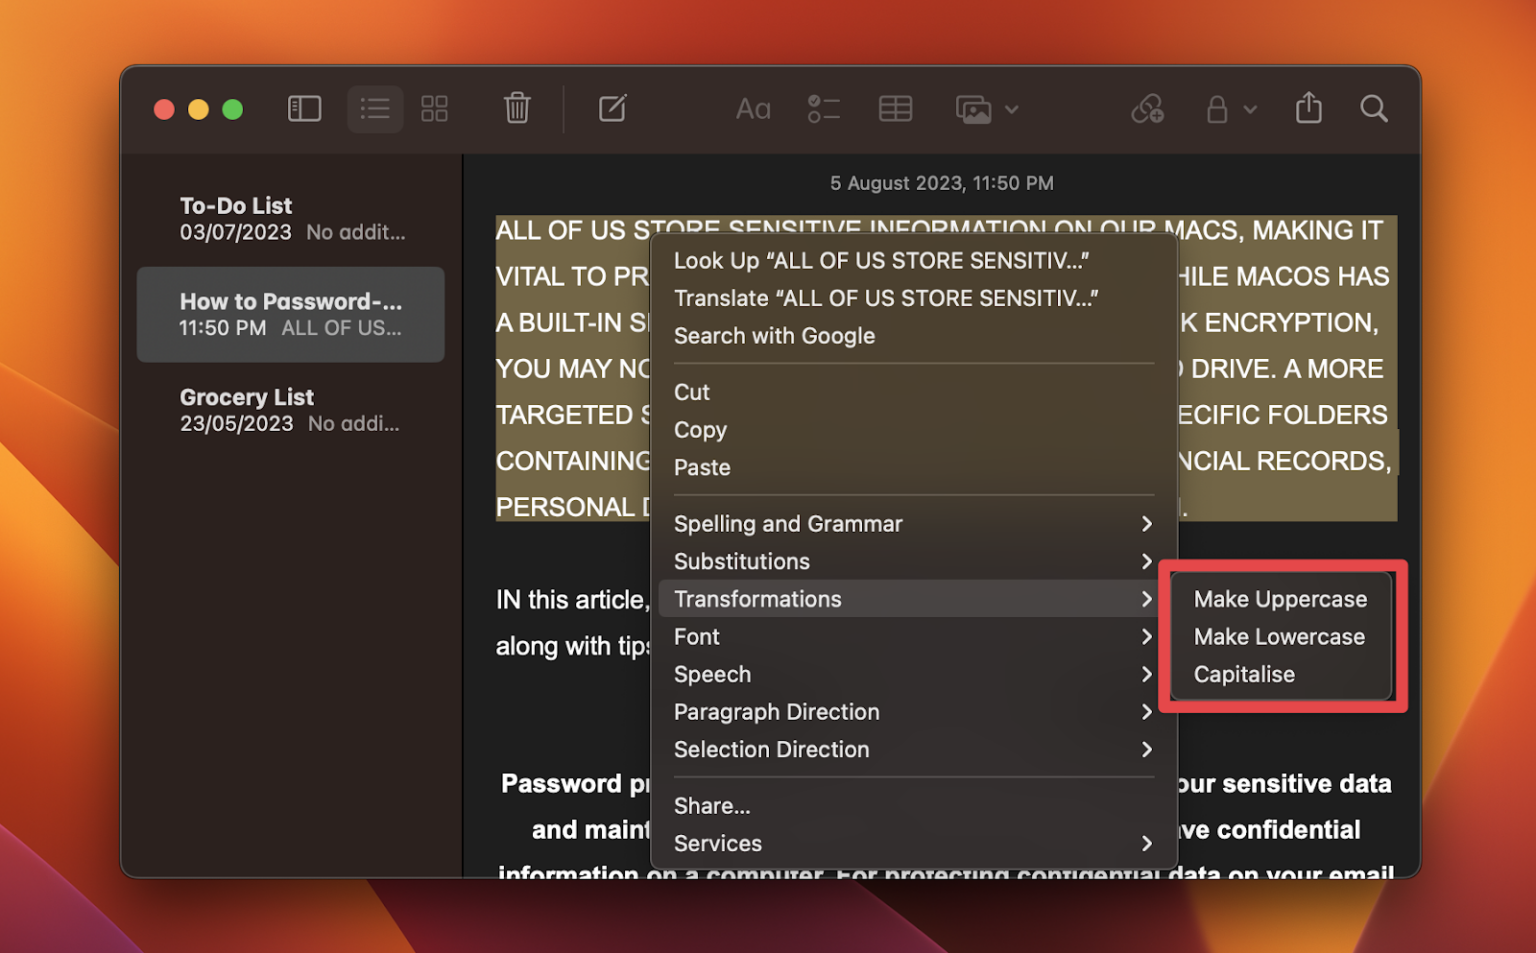
Task: Toggle the sidebar visibility
Action: click(304, 108)
